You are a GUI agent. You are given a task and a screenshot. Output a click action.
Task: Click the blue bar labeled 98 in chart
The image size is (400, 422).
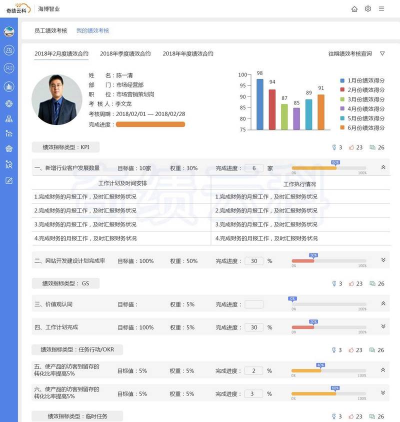(x=260, y=104)
